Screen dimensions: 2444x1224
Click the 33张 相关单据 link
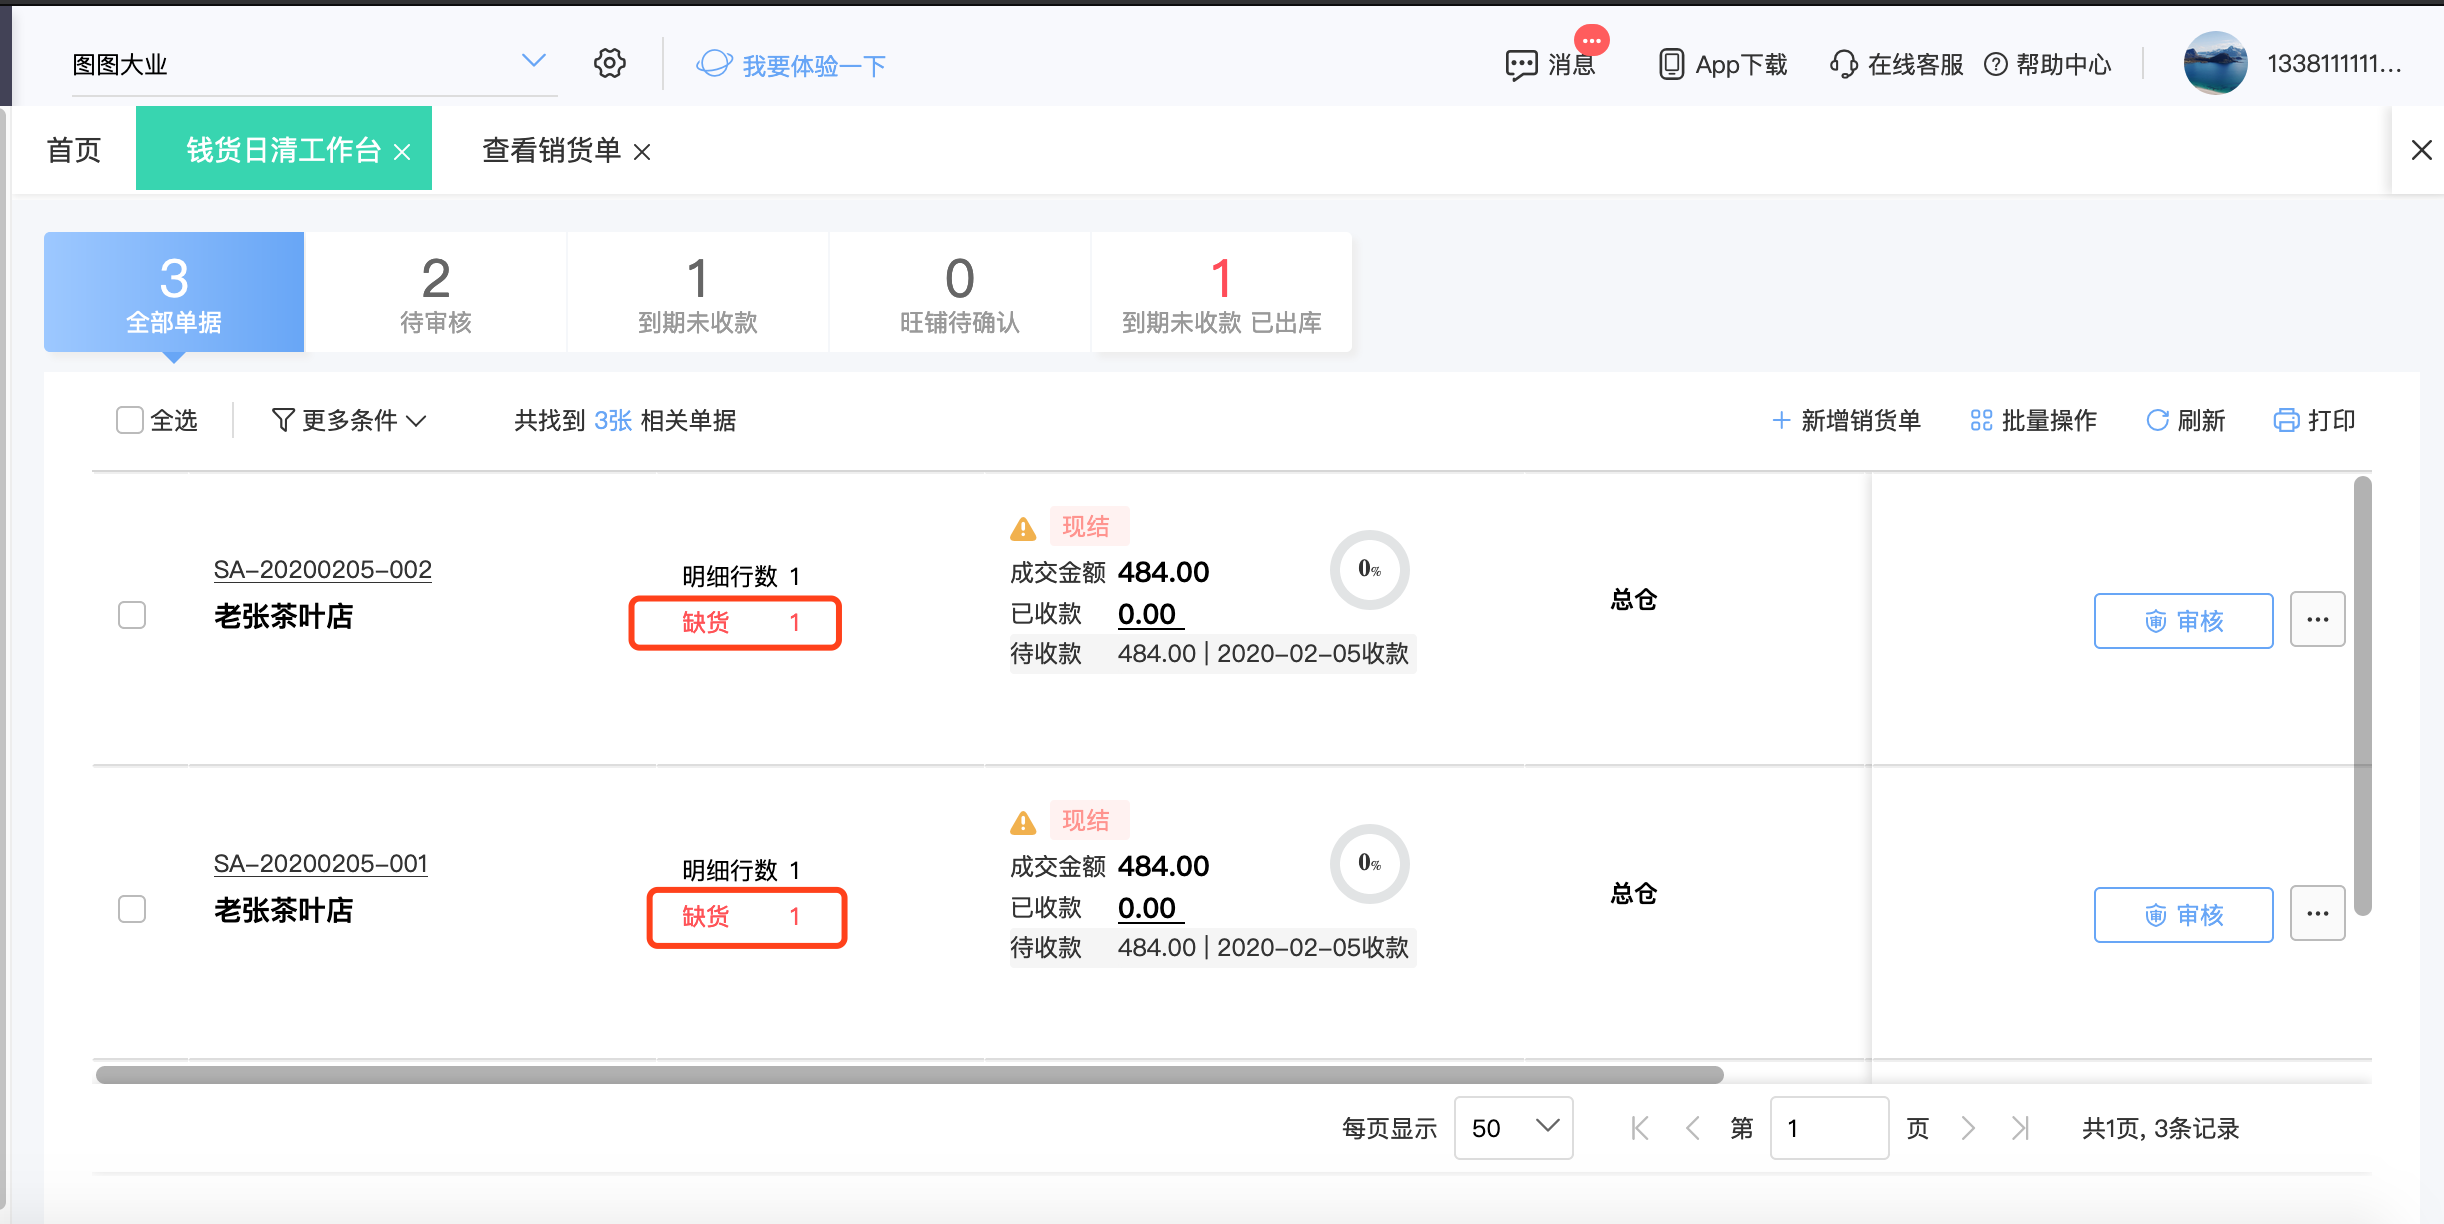click(610, 420)
